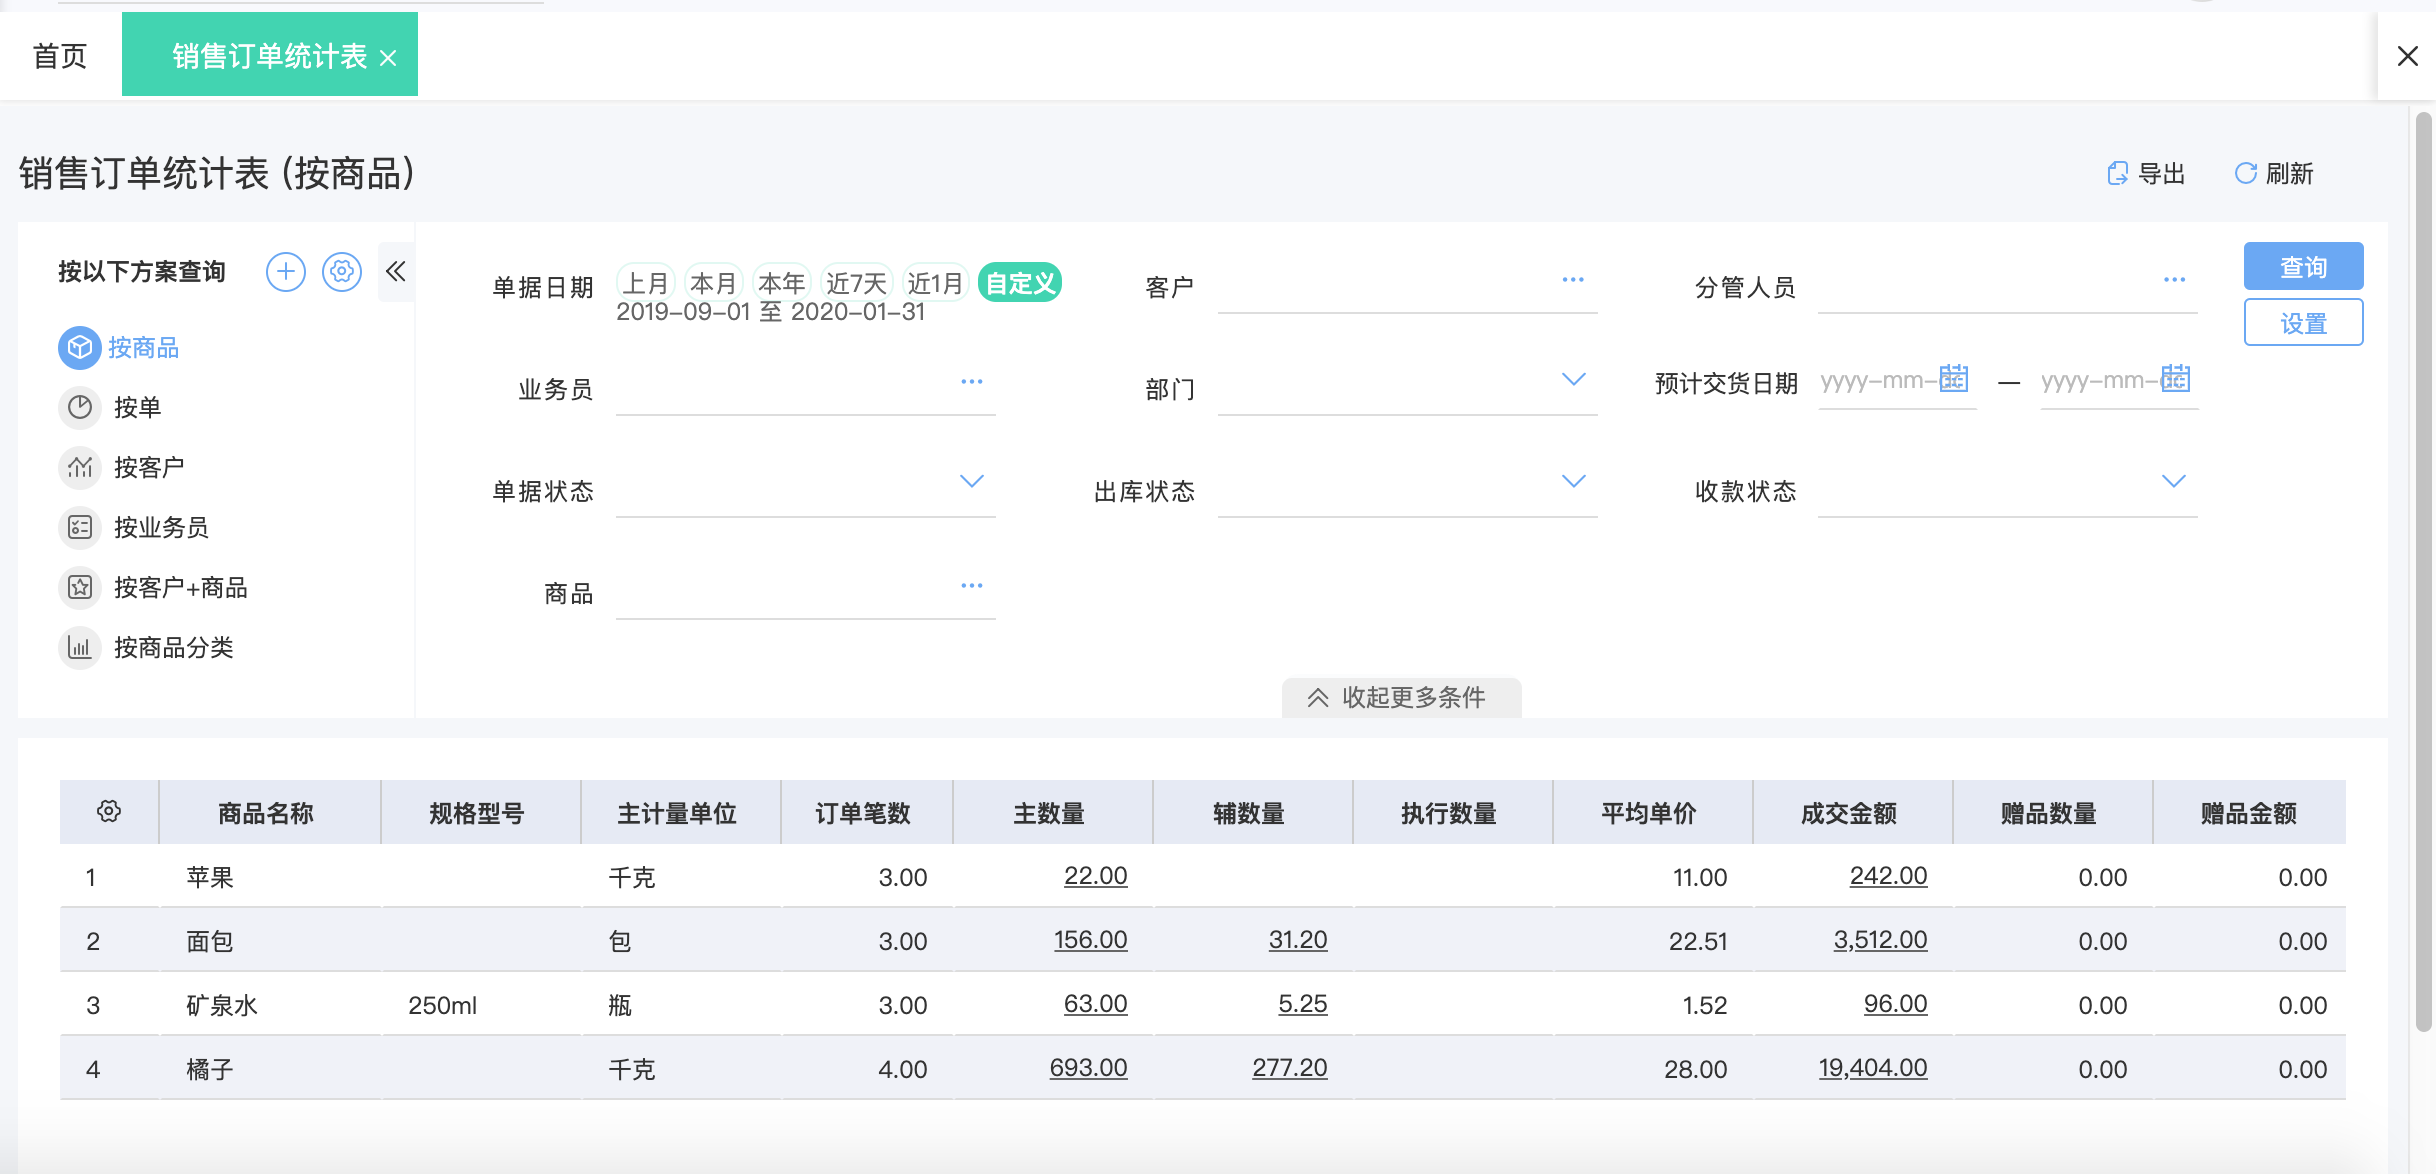Click the 设置 button

[2306, 323]
